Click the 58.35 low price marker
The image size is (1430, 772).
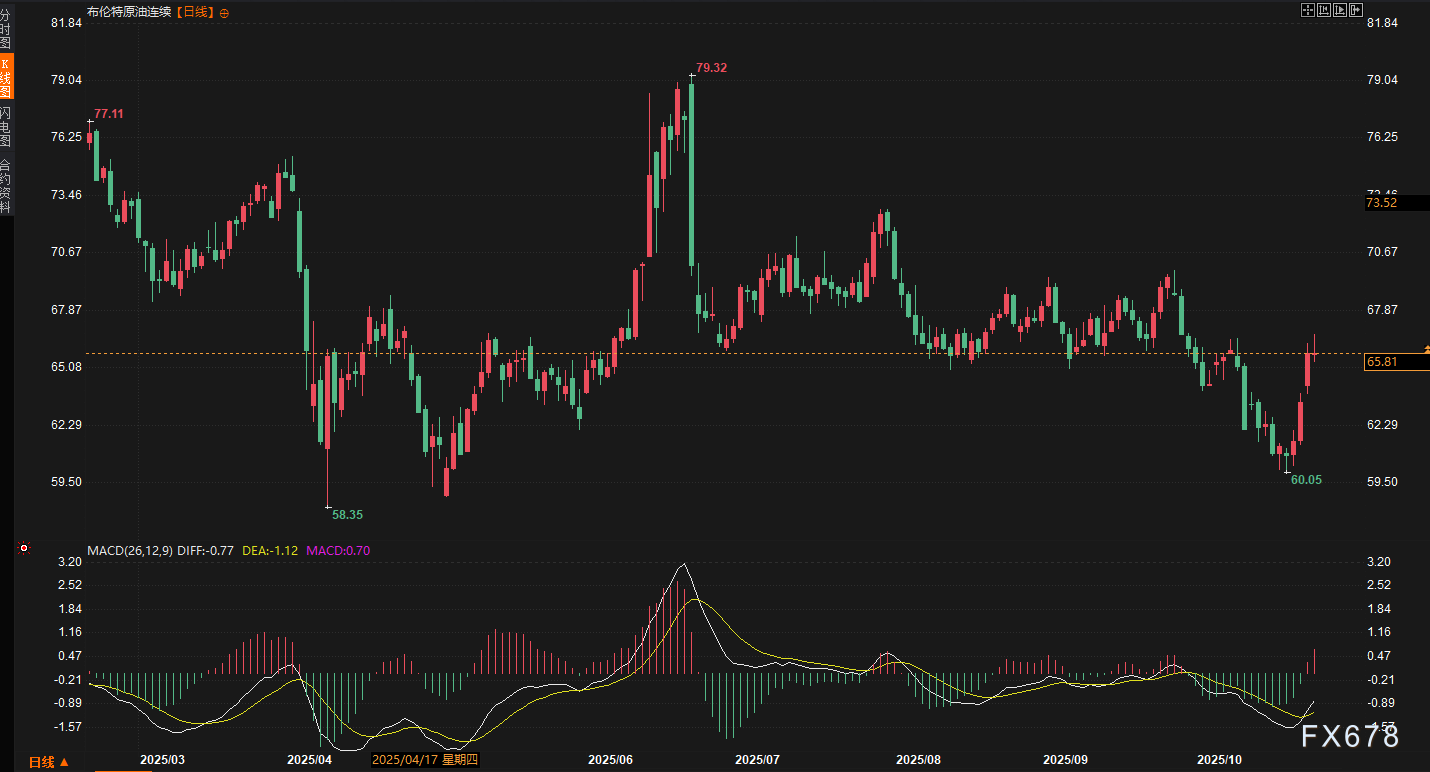point(347,514)
